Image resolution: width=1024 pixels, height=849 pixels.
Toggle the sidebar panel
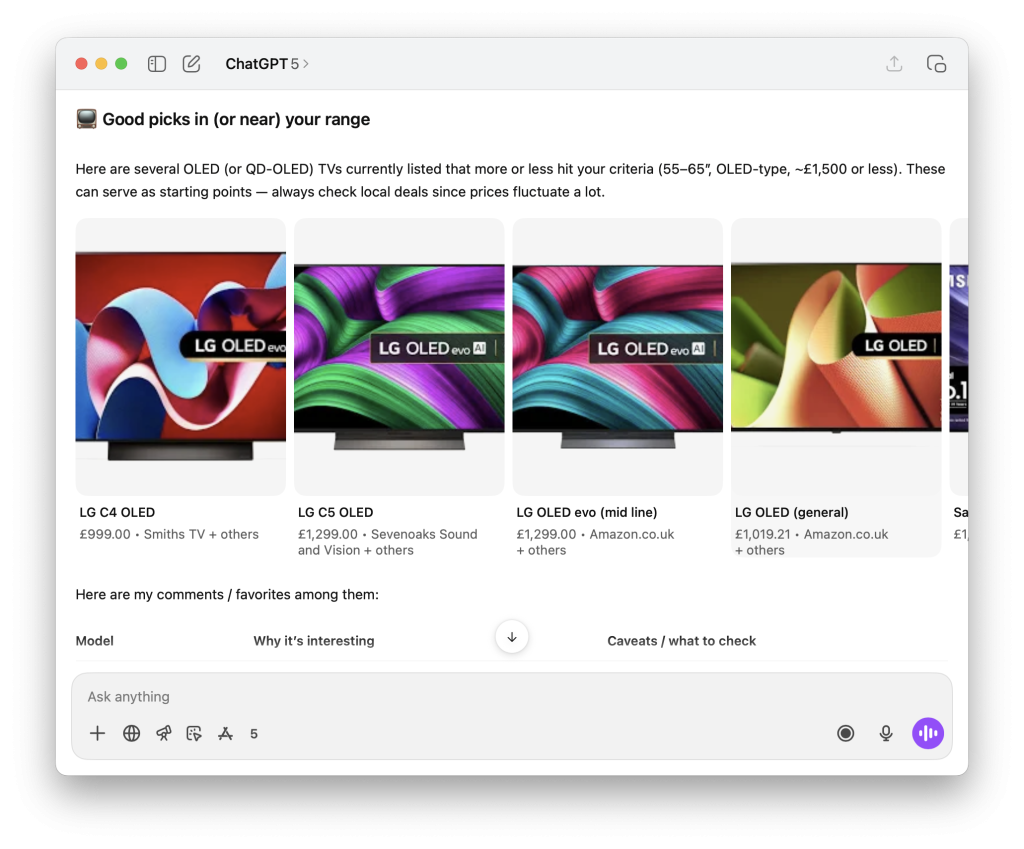click(157, 64)
